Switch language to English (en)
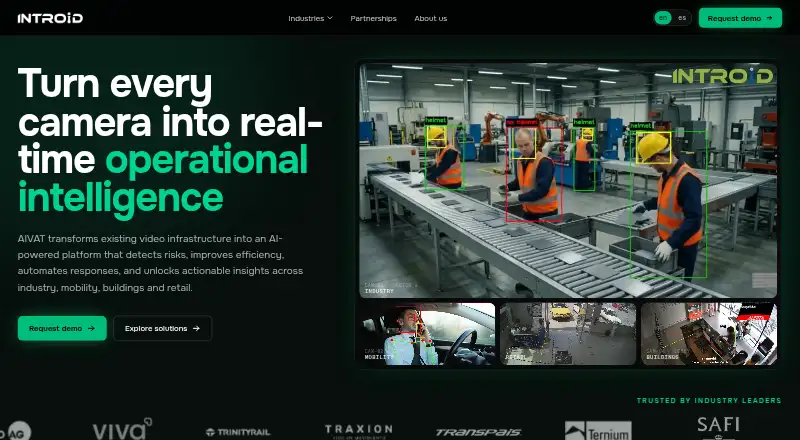 pyautogui.click(x=663, y=18)
